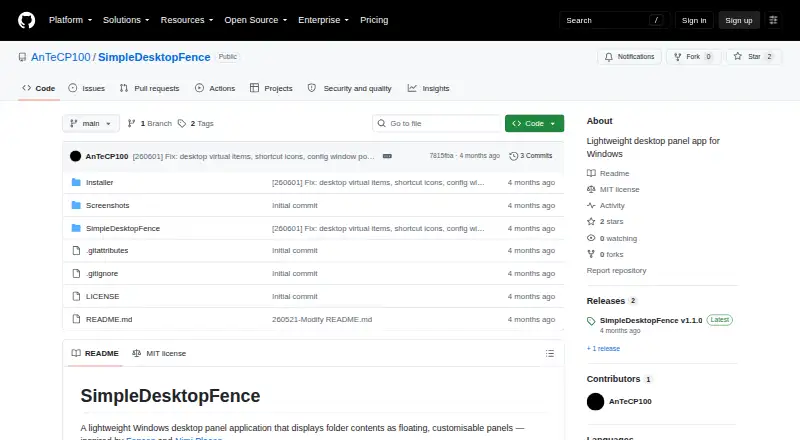The height and width of the screenshot is (440, 800).
Task: Click the Screenshots folder icon
Action: click(76, 205)
